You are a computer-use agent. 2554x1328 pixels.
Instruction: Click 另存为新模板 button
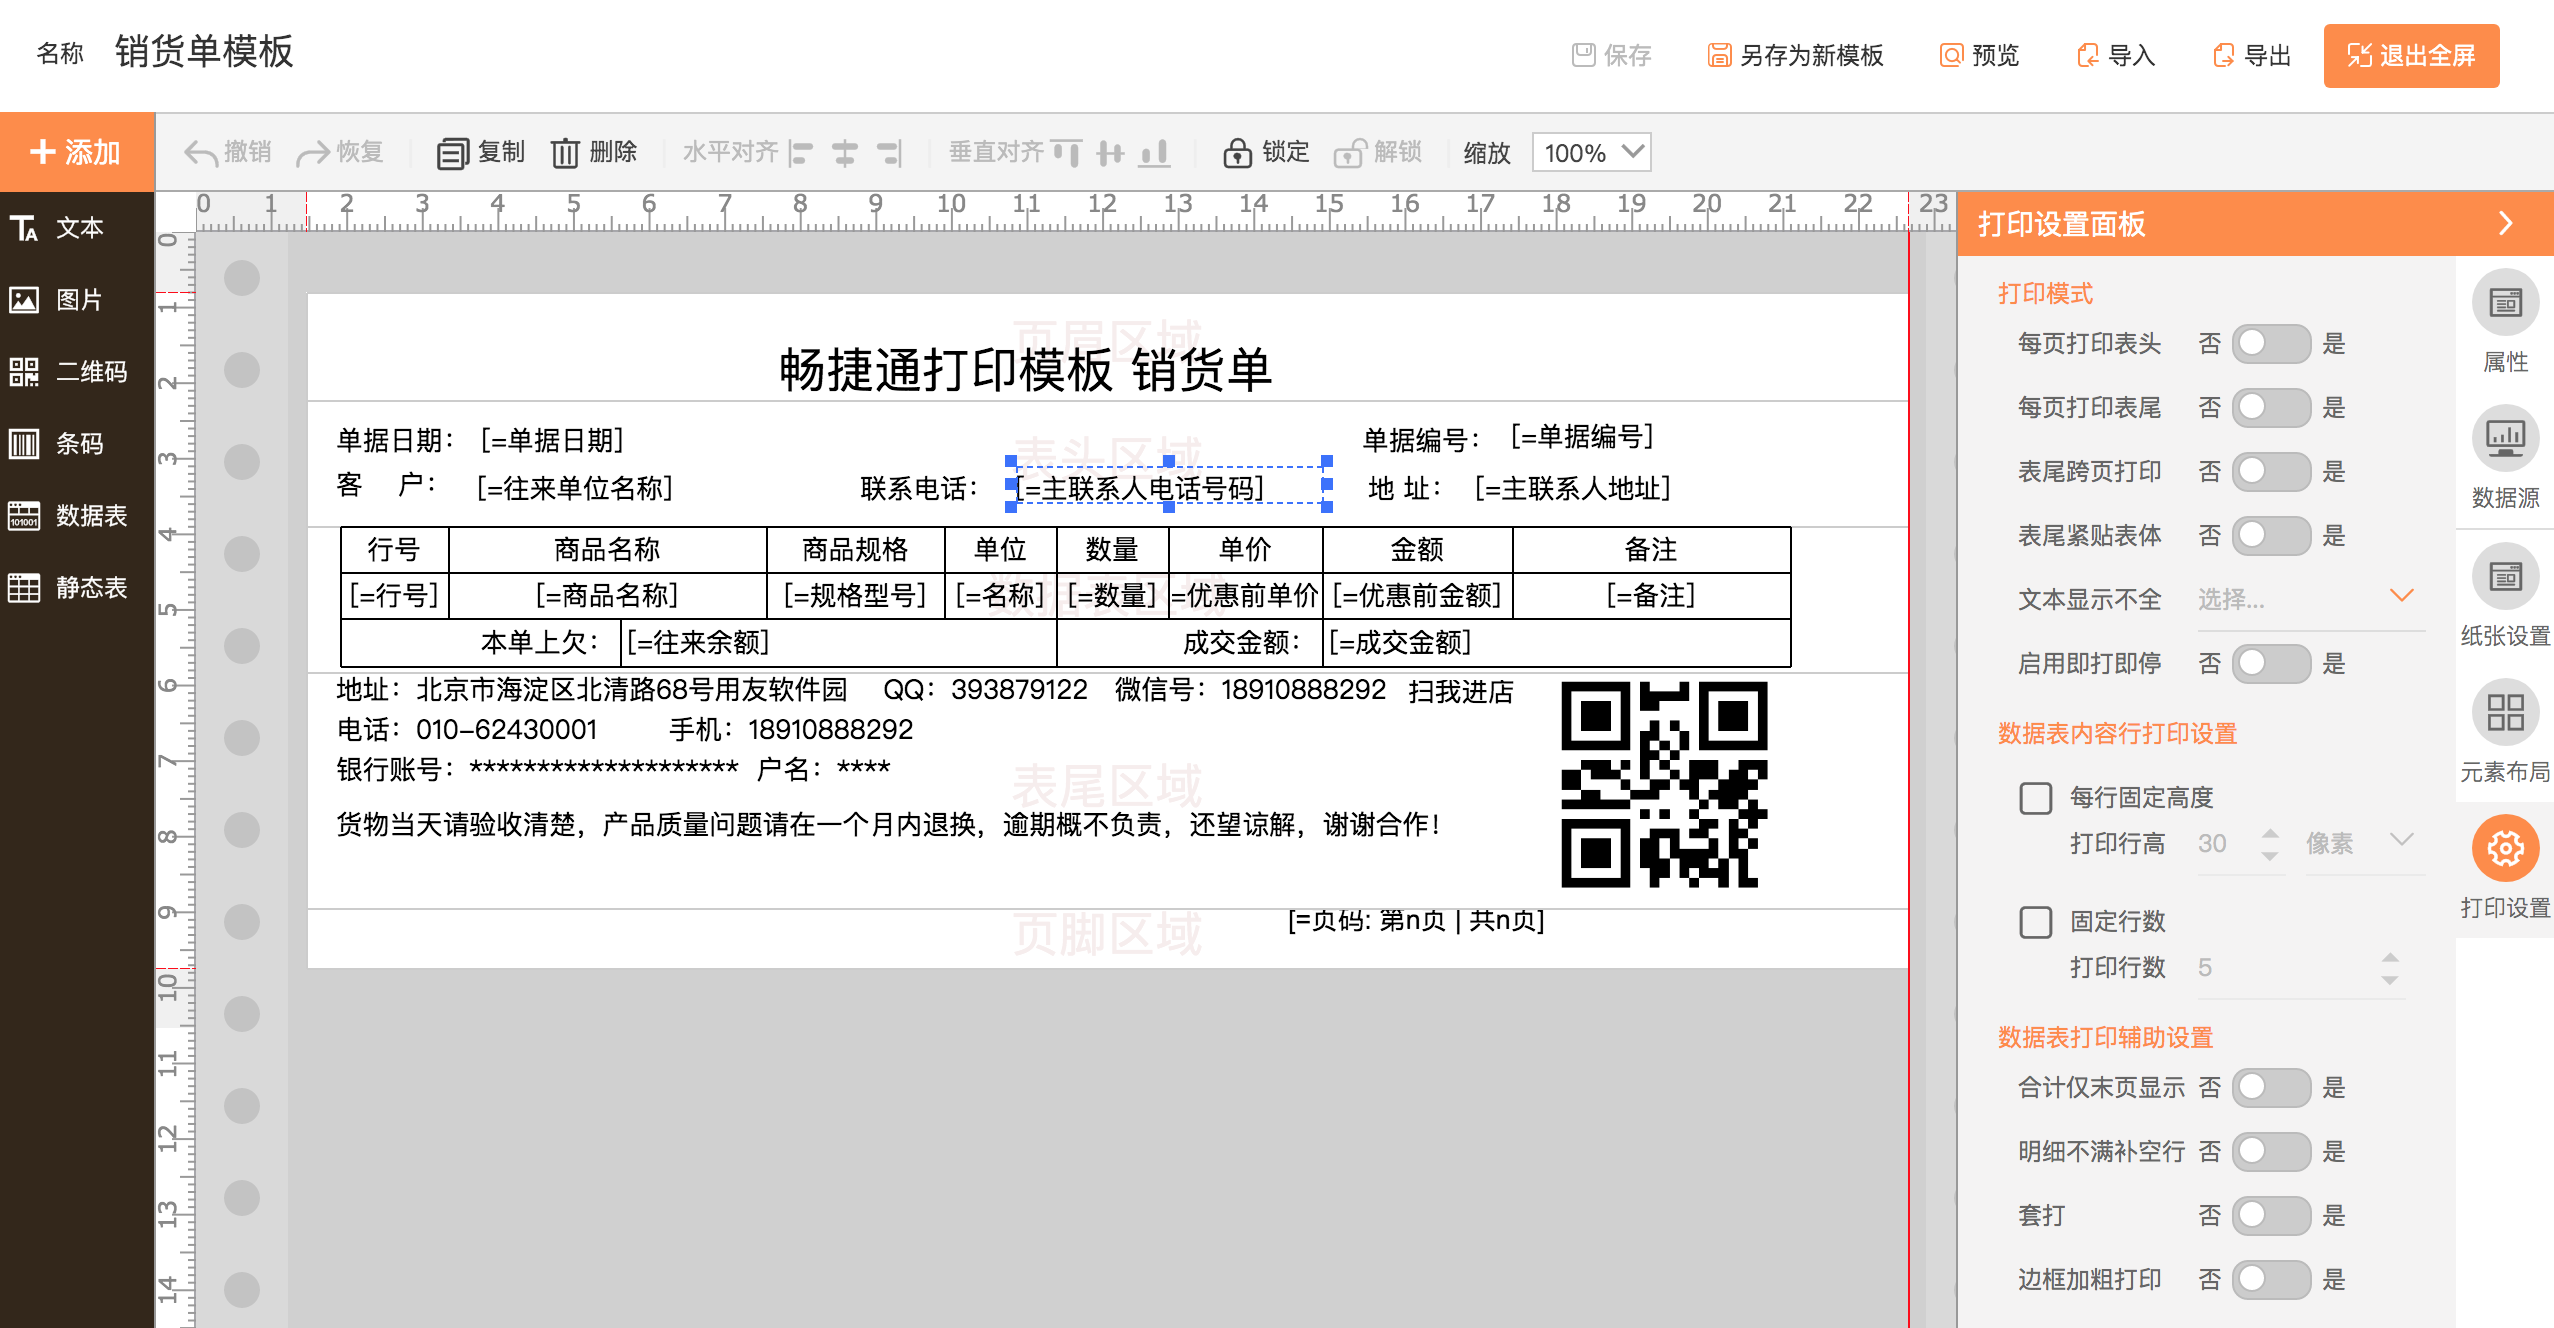tap(1797, 54)
